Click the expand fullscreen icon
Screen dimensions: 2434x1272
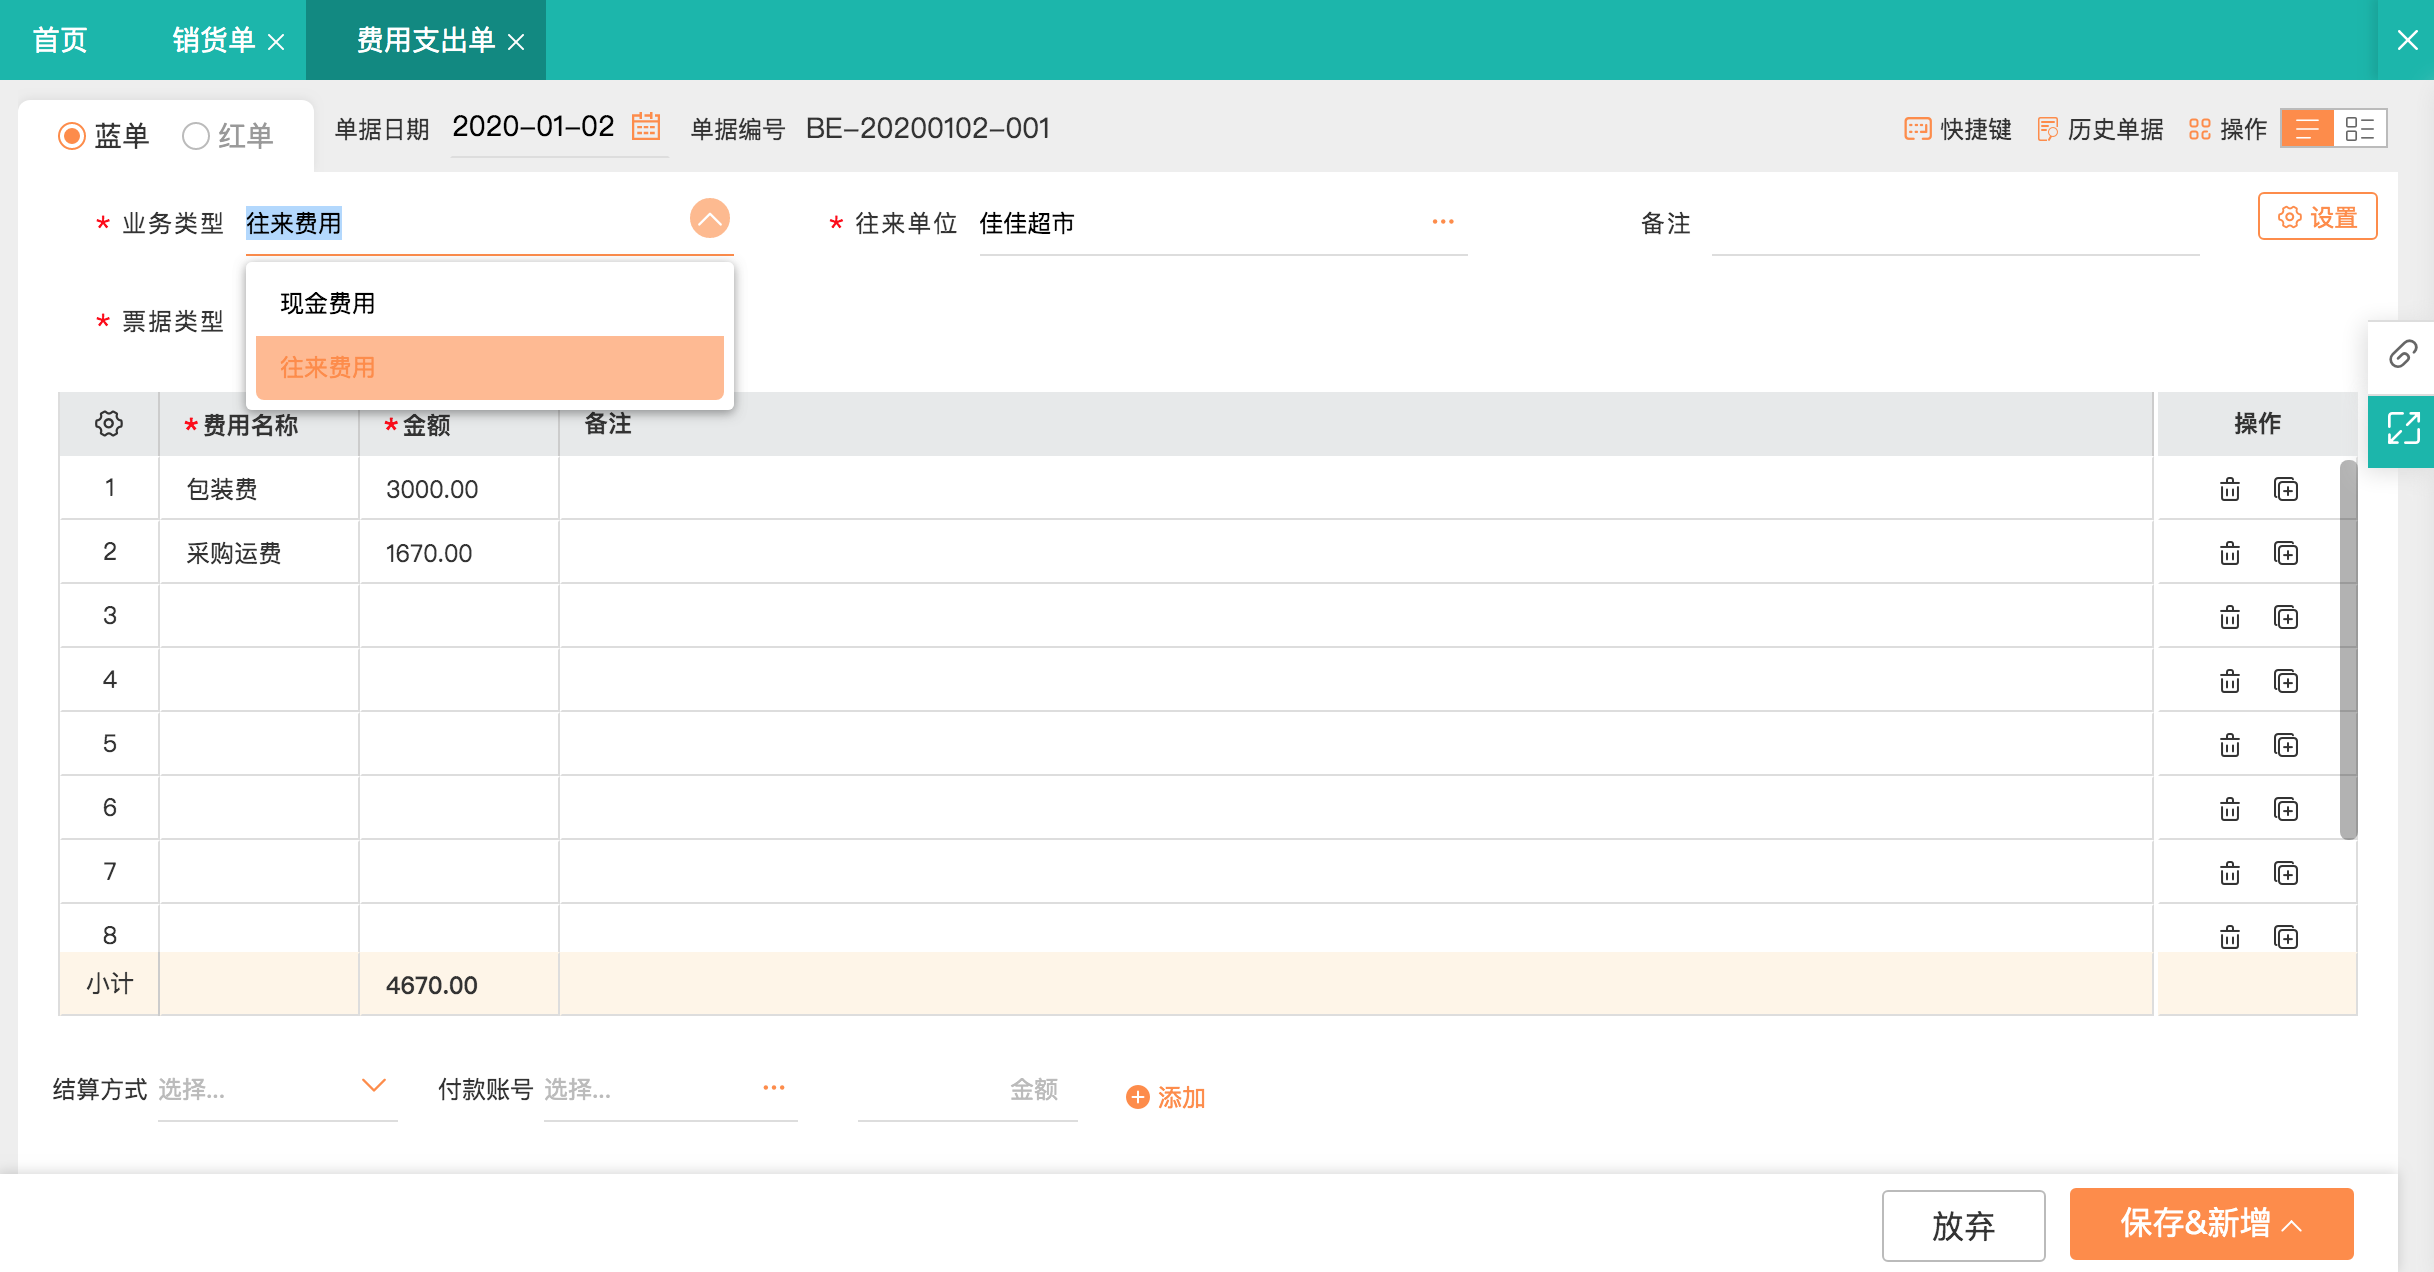2403,427
